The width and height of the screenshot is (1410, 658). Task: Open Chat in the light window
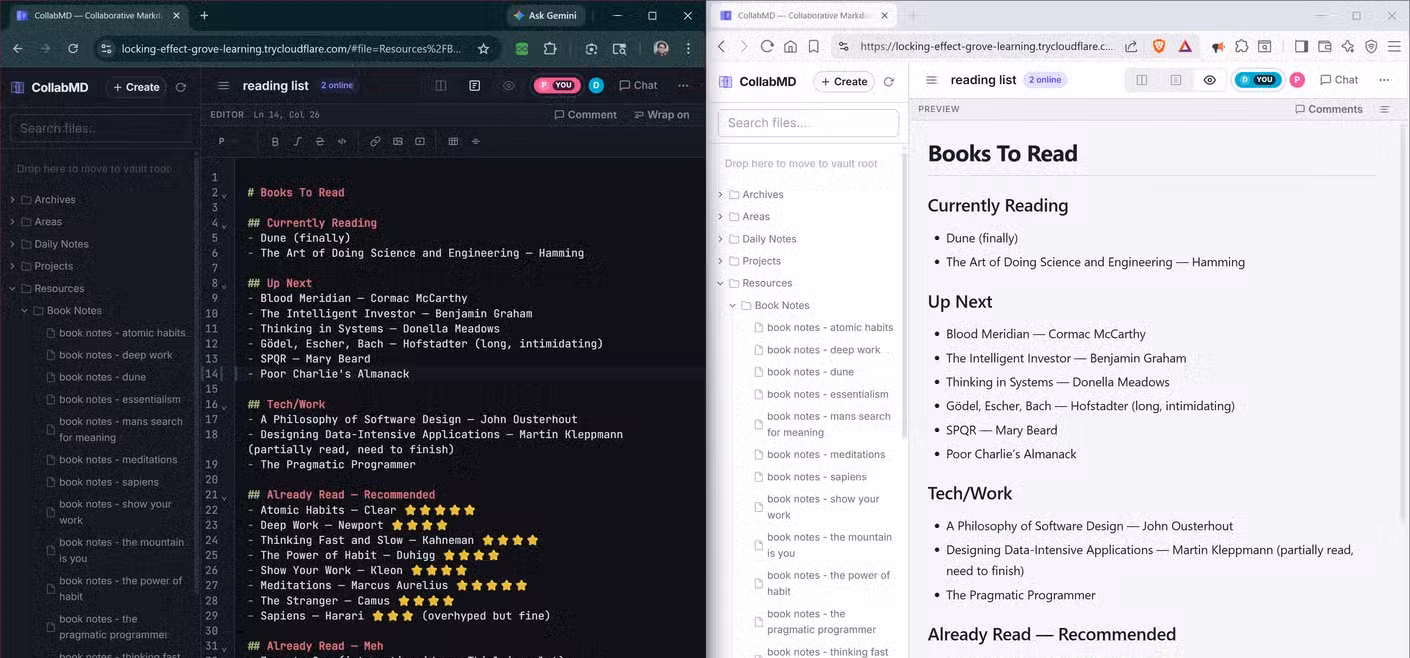pyautogui.click(x=1339, y=80)
